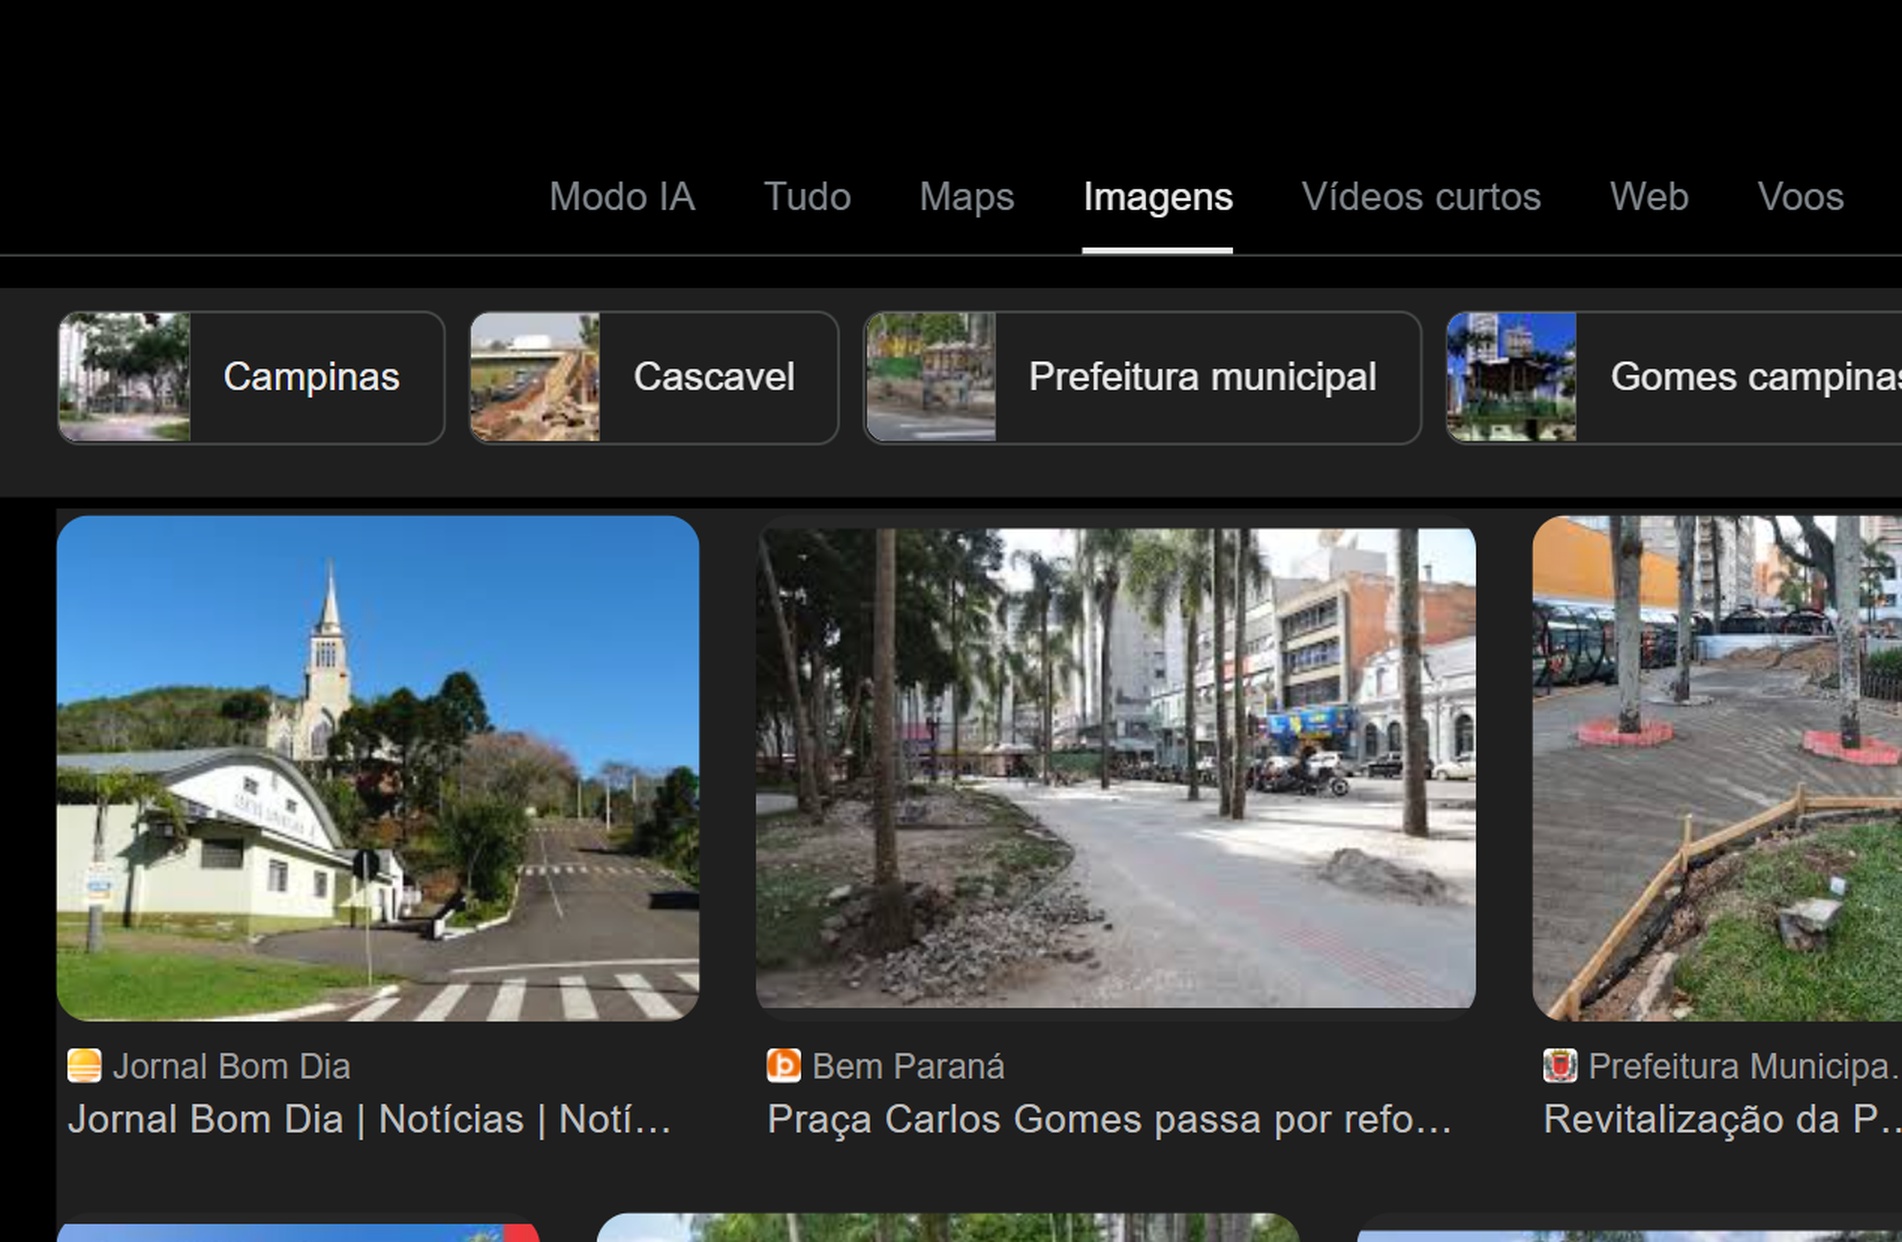Filter images by Cascavel label
The height and width of the screenshot is (1242, 1902).
[714, 377]
